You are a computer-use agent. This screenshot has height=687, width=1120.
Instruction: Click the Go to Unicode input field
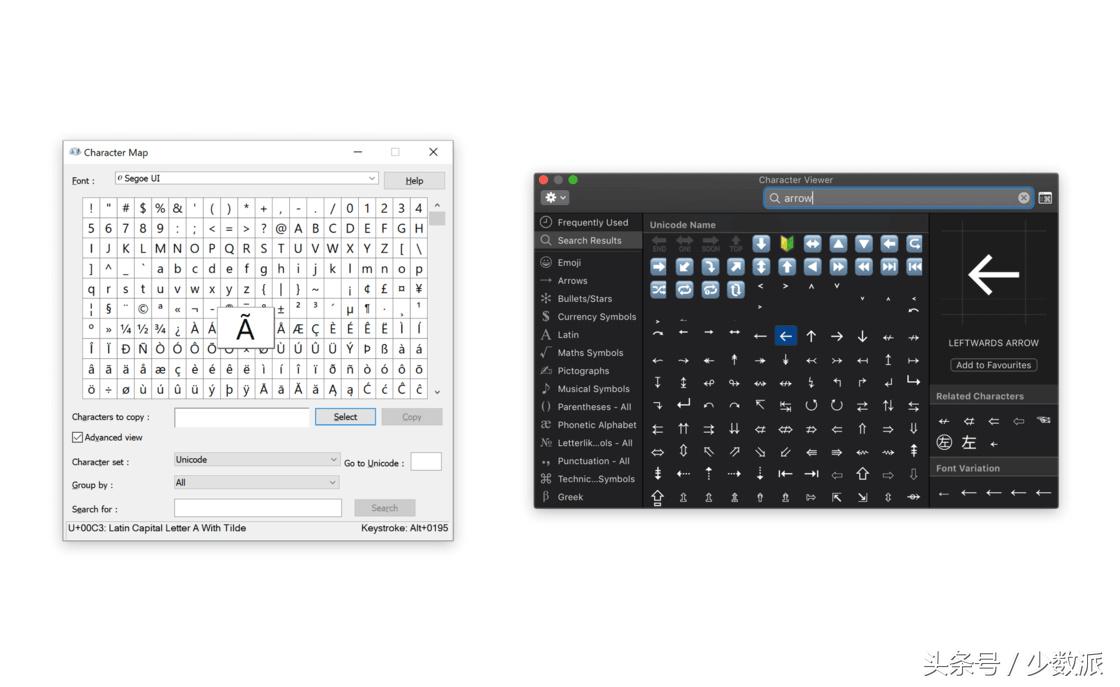(x=426, y=462)
